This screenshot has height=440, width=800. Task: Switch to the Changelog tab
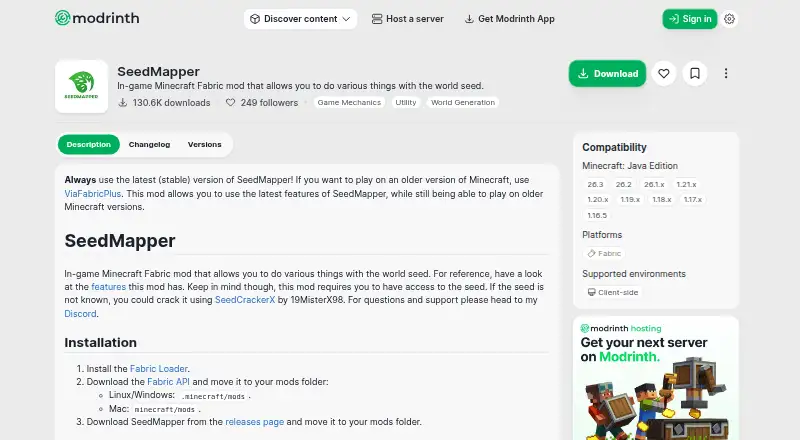(x=149, y=144)
